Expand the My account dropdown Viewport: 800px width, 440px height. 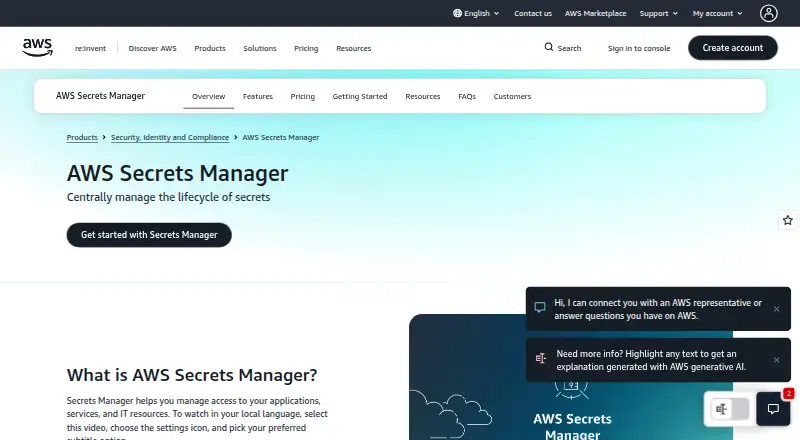click(717, 13)
